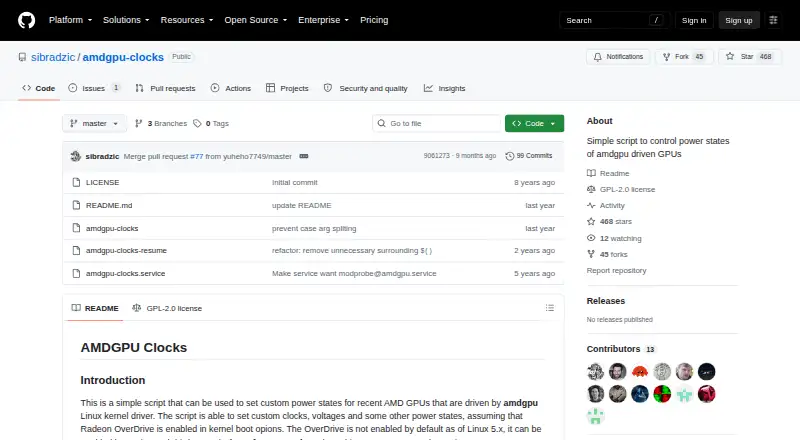
Task: Go to Pricing page
Action: point(374,20)
